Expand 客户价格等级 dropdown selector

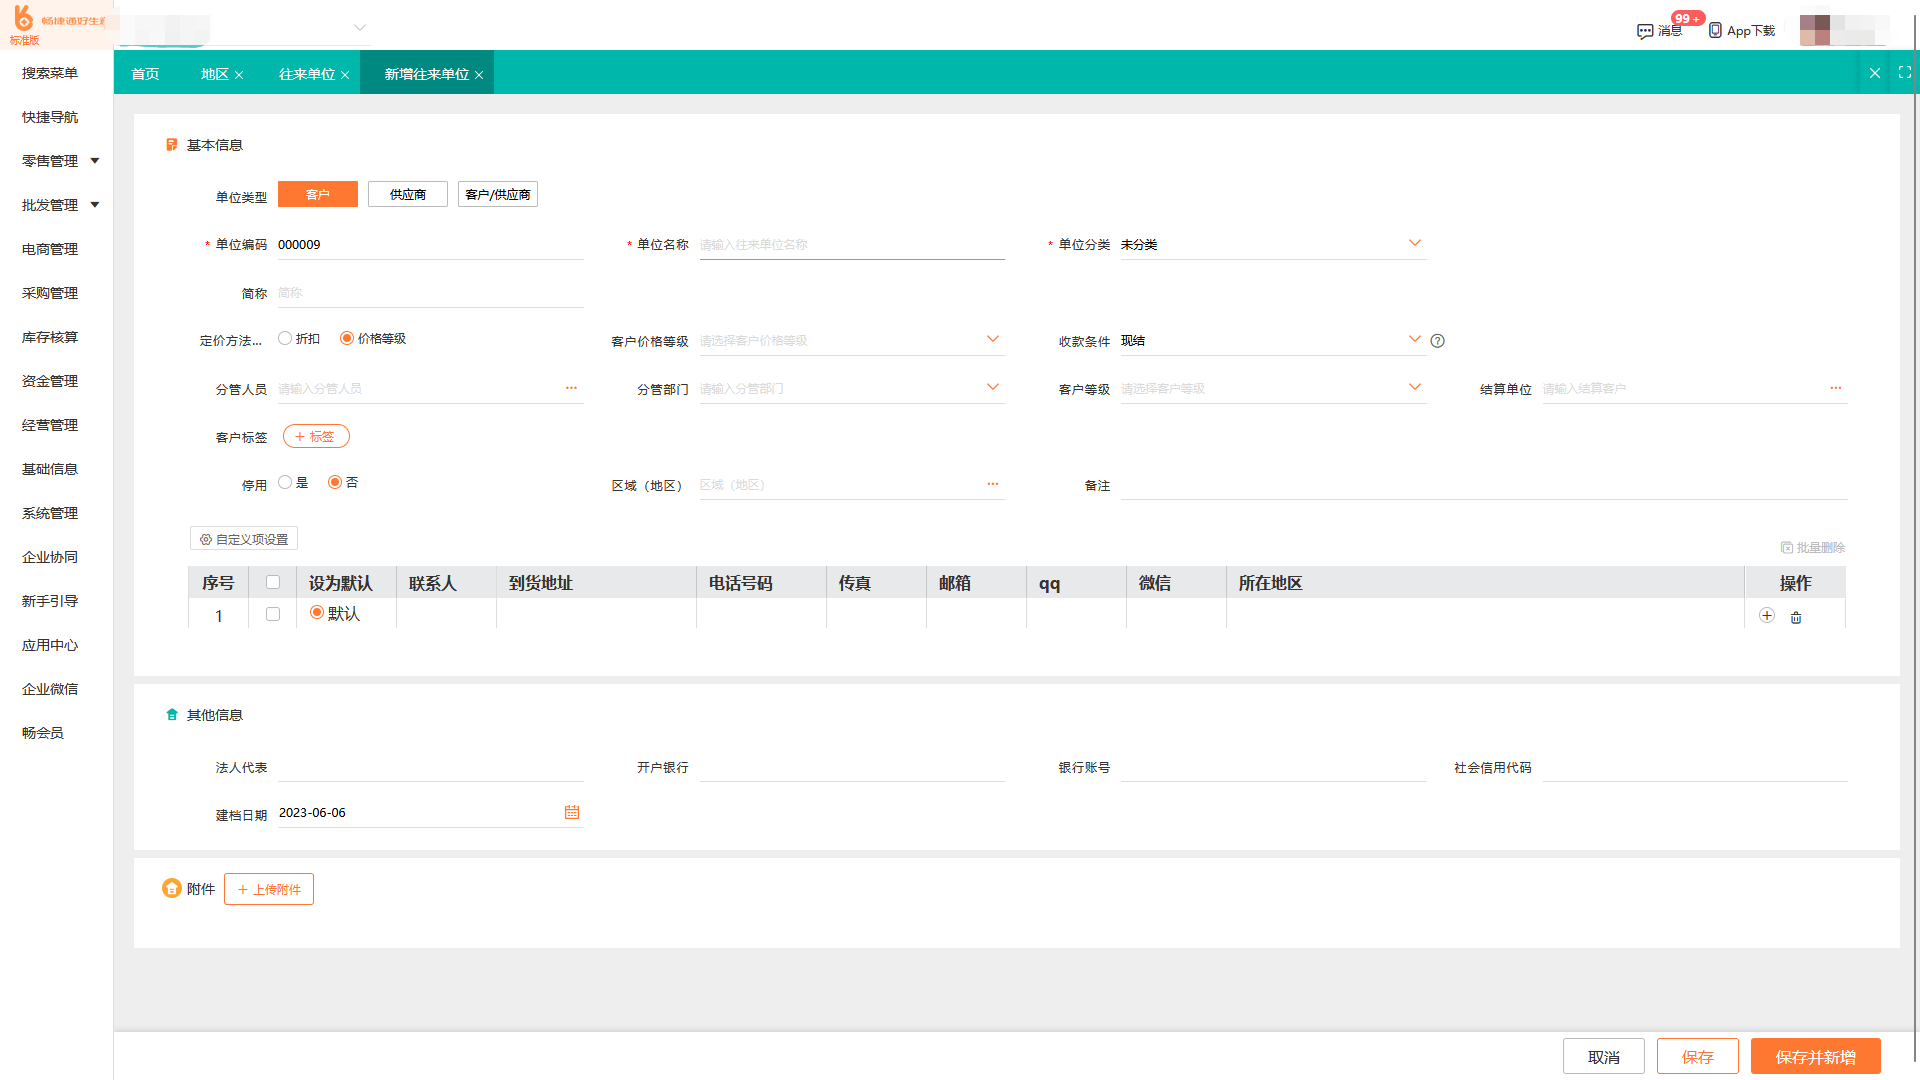click(x=996, y=340)
